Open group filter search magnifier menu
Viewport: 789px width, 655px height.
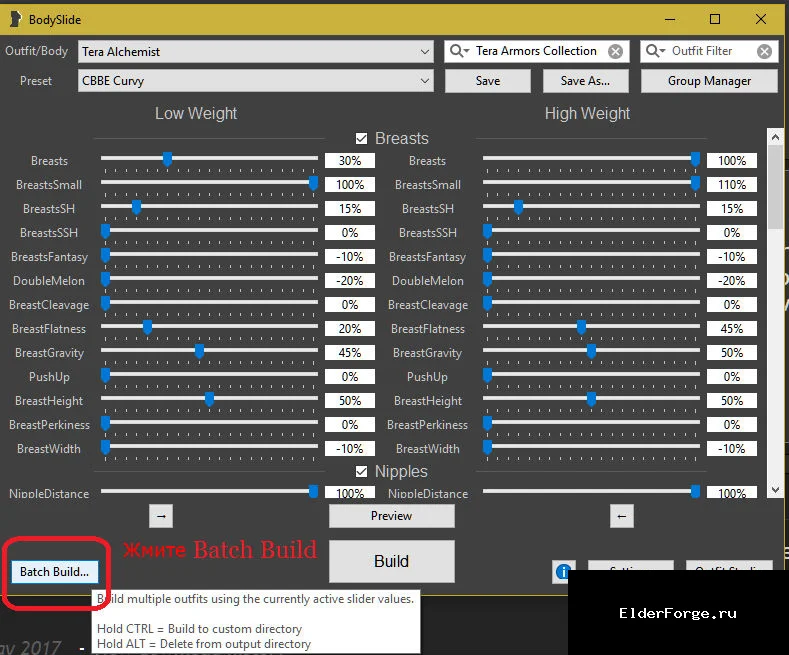click(459, 51)
